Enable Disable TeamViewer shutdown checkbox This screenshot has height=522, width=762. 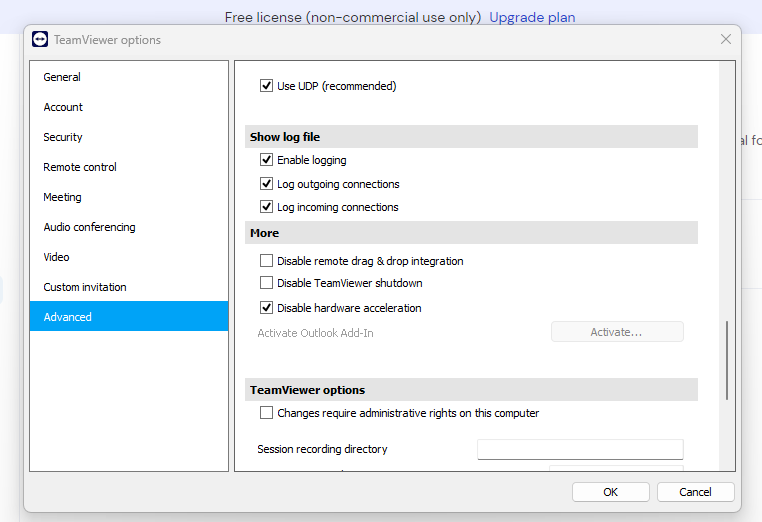coord(266,282)
